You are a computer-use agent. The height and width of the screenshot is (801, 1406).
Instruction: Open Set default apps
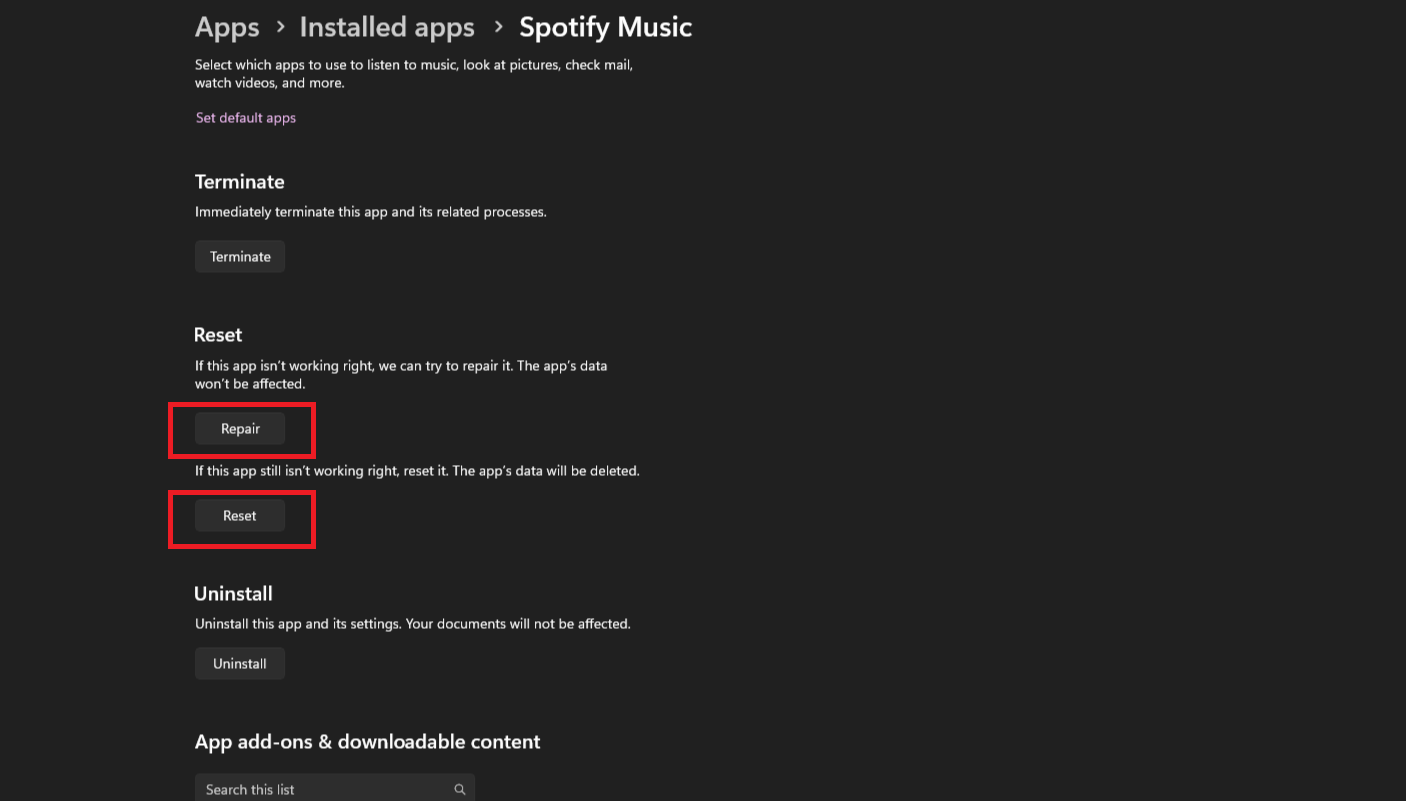[x=245, y=117]
